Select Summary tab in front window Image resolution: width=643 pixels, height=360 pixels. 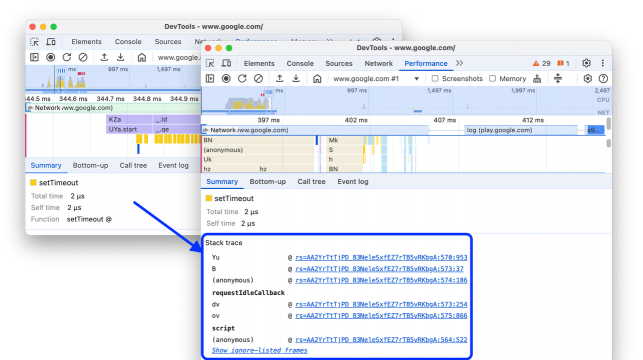point(222,182)
